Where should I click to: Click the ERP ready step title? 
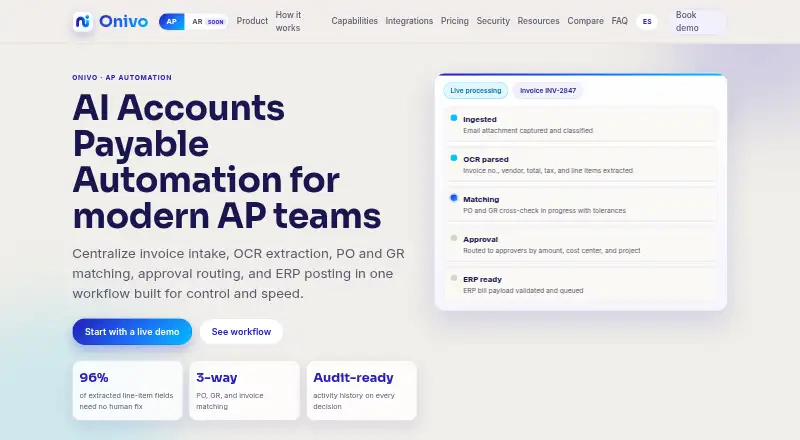click(483, 279)
